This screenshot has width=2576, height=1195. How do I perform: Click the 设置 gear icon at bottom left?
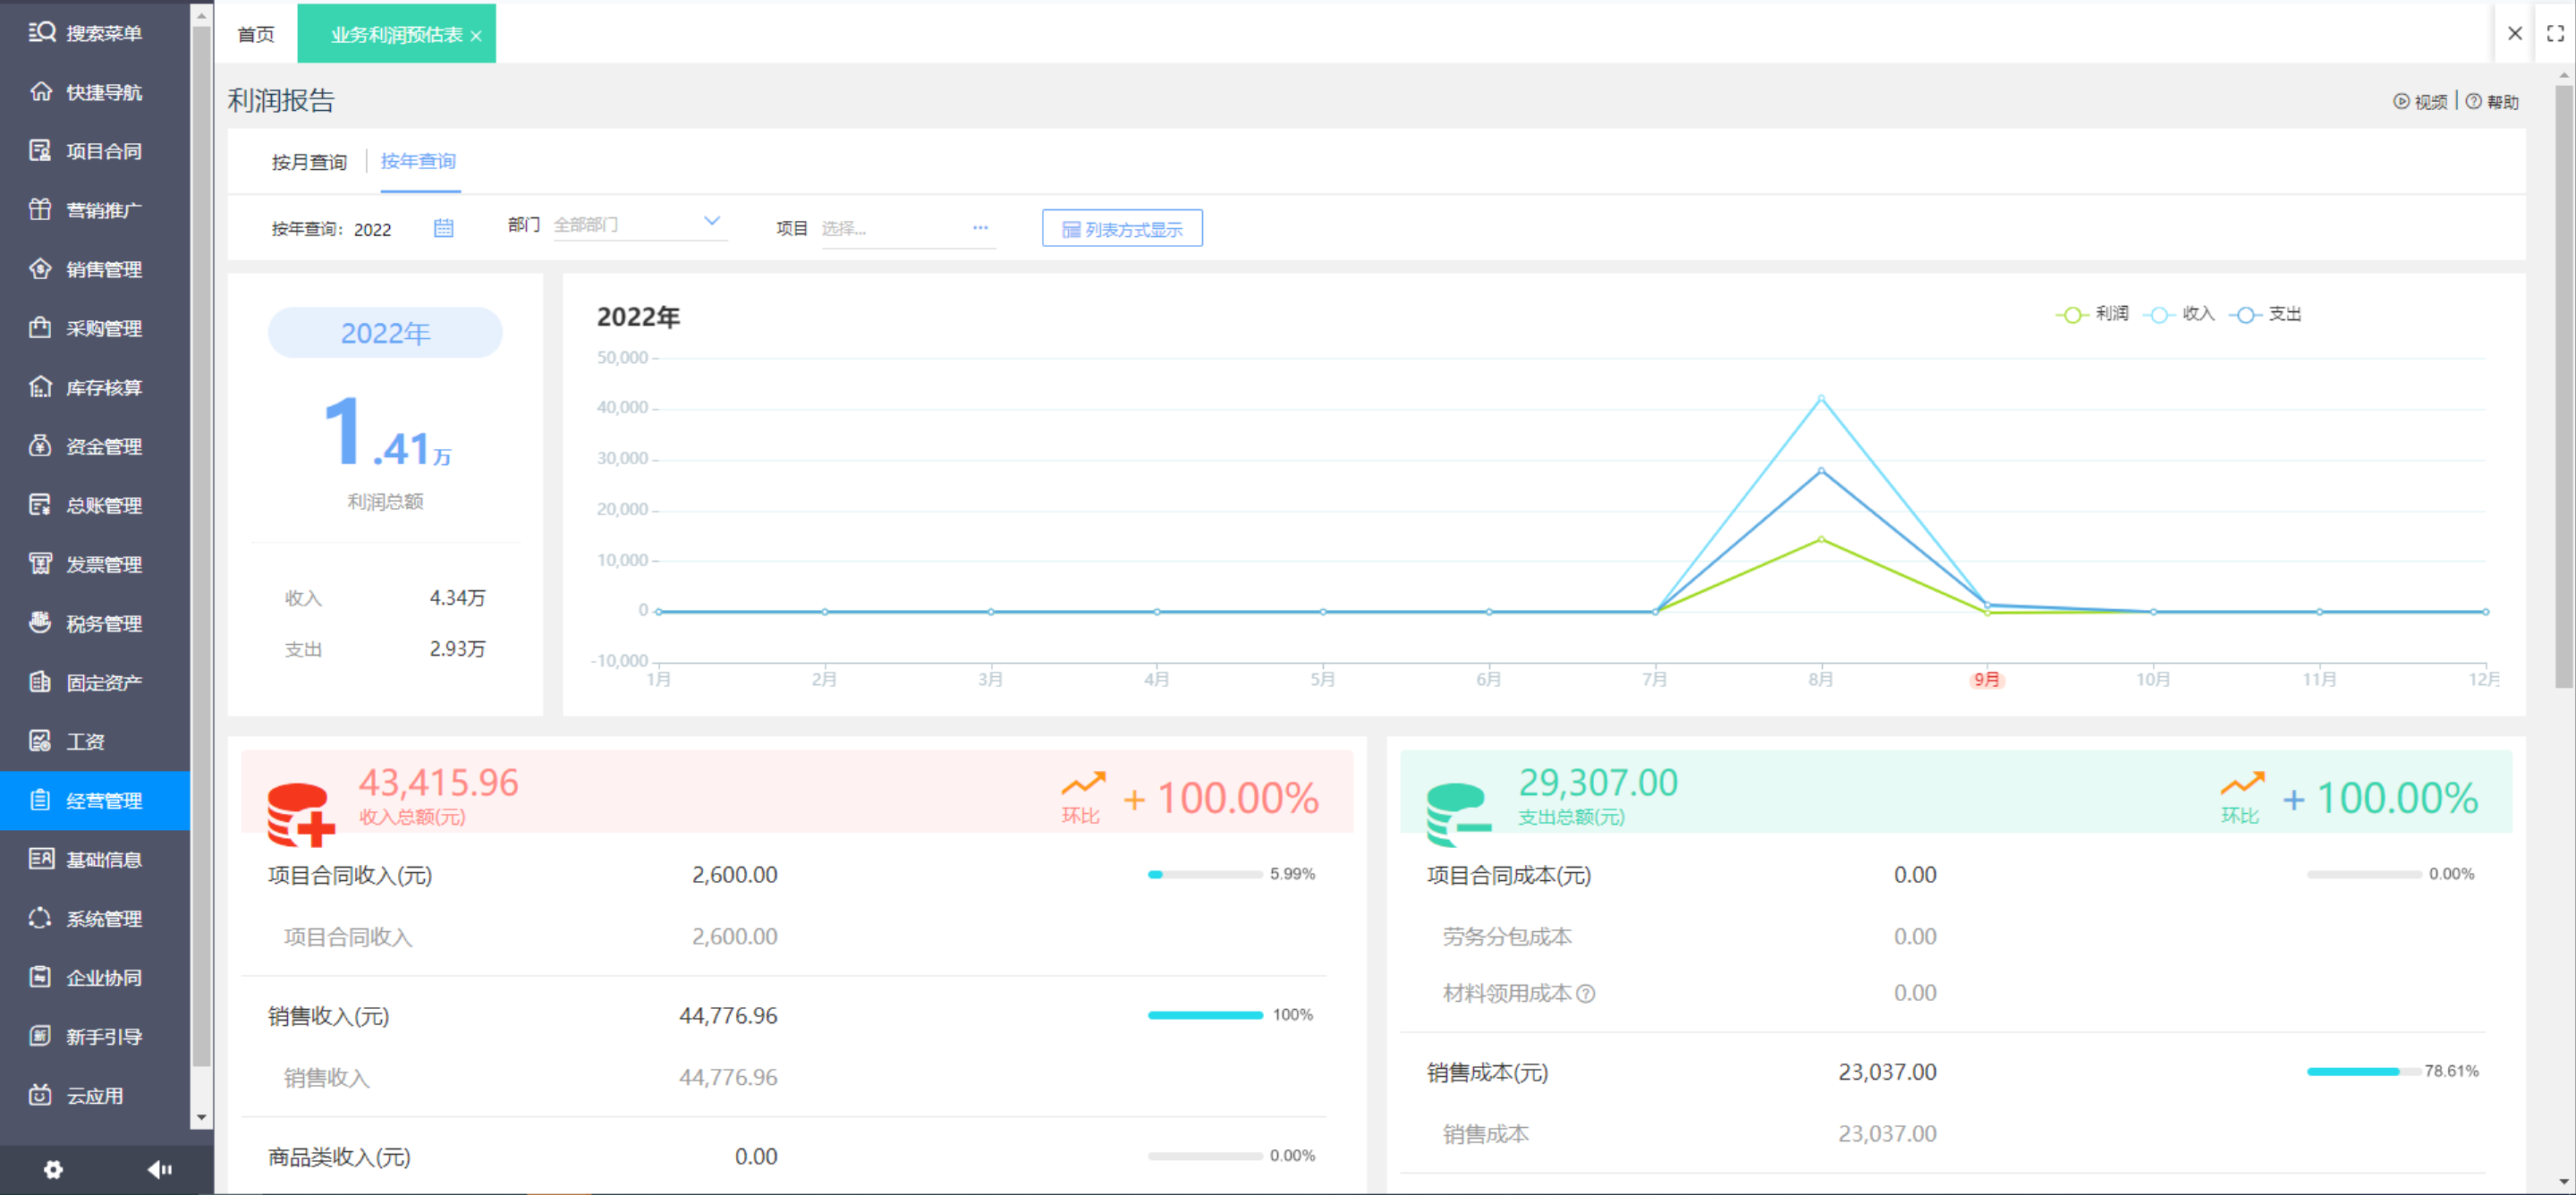pos(53,1169)
